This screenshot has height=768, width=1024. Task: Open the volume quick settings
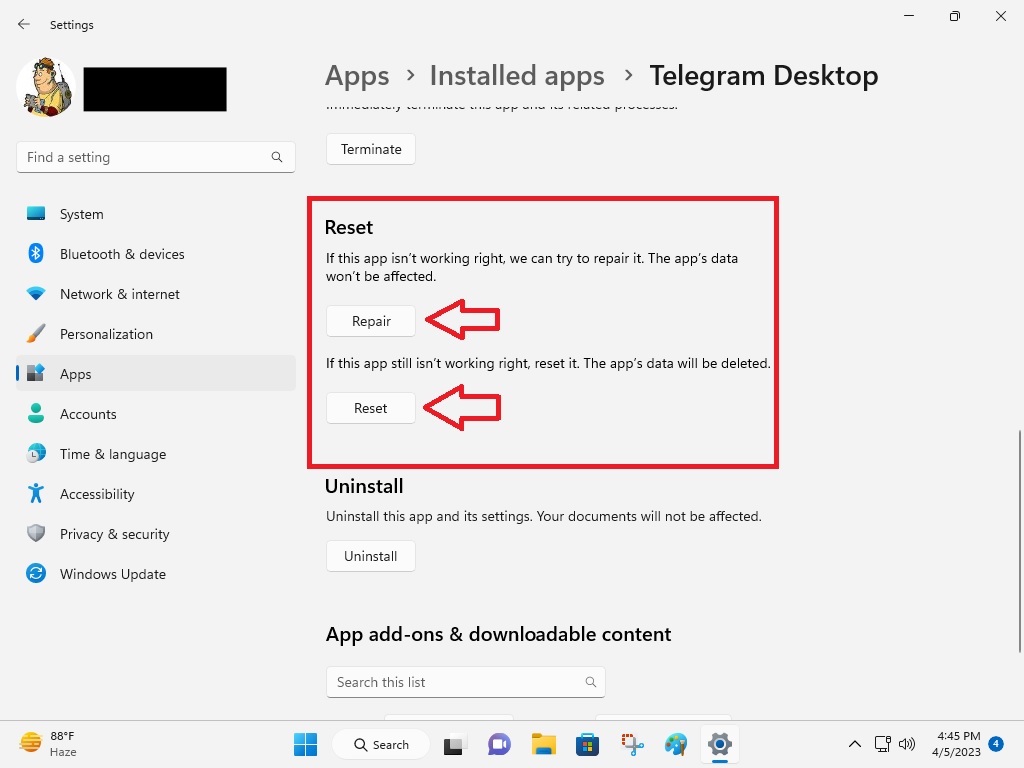(x=906, y=744)
